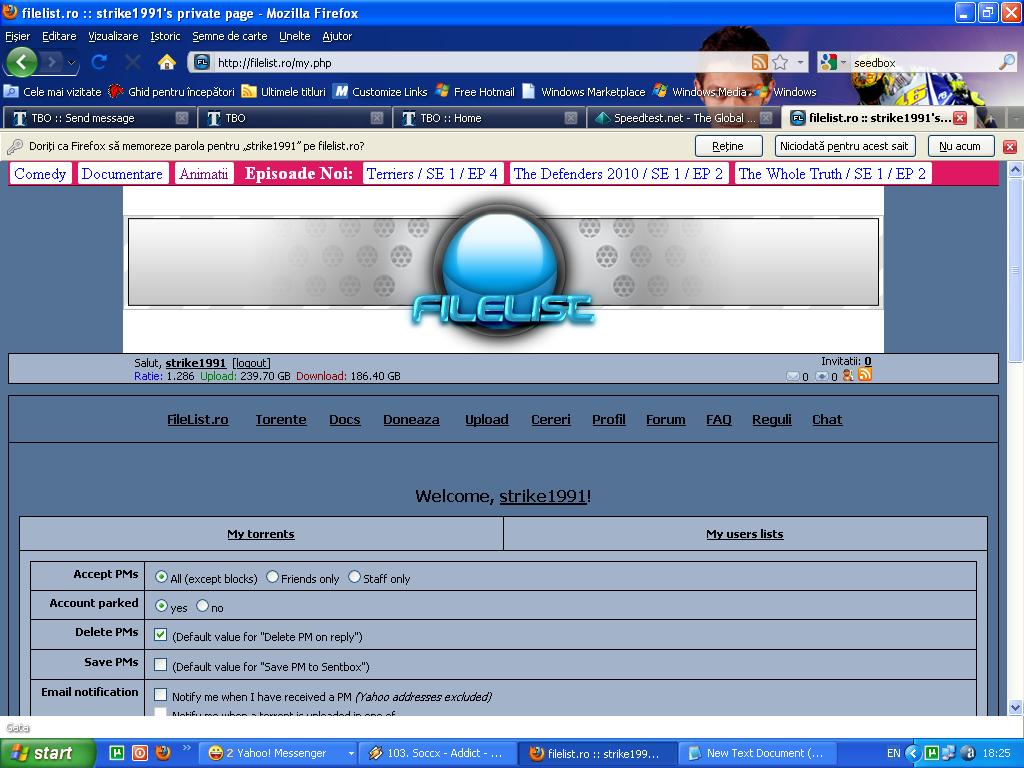1024x768 pixels.
Task: Click the 'Nu acum' password prompt button
Action: coord(959,146)
